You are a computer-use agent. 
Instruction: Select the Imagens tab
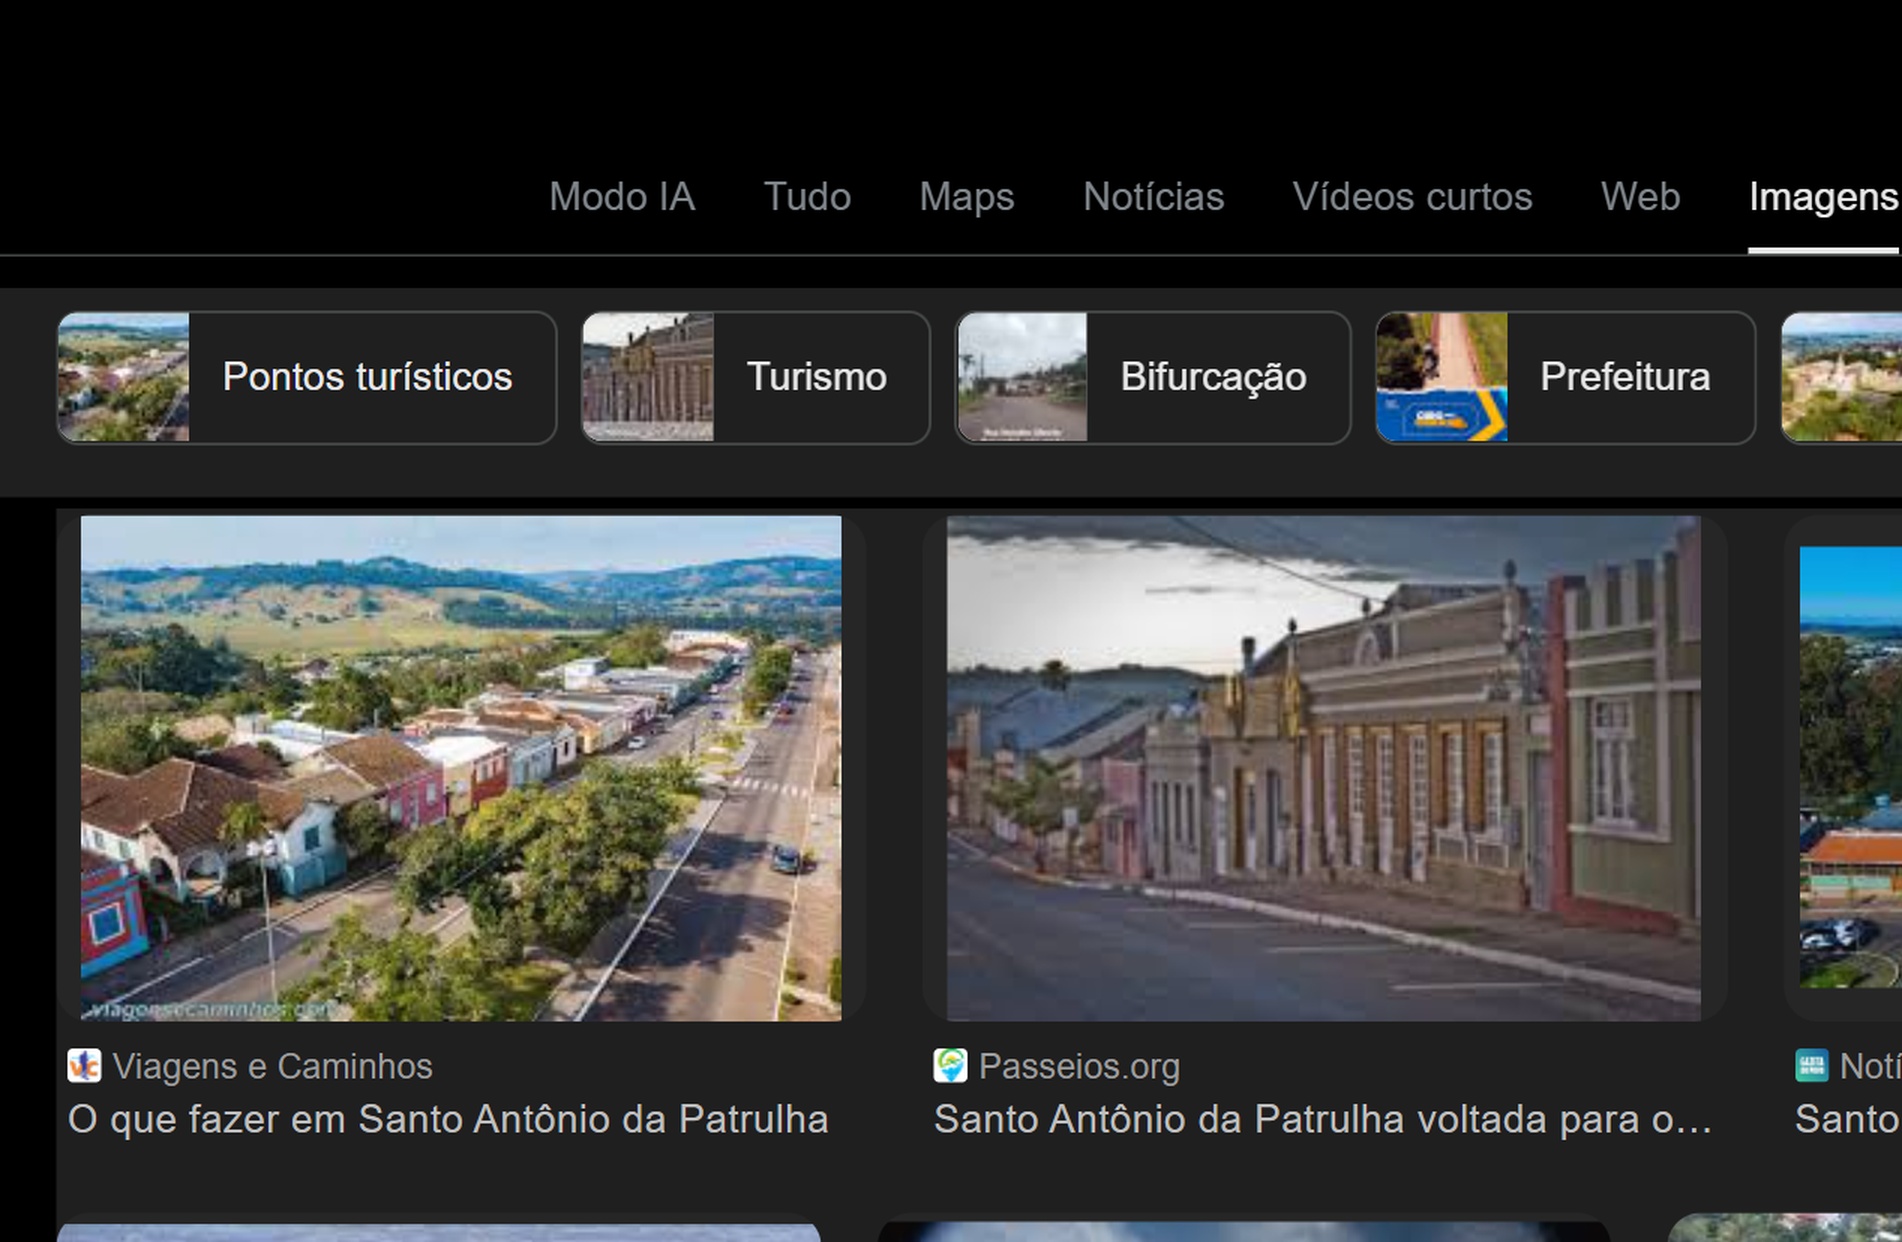click(1822, 197)
